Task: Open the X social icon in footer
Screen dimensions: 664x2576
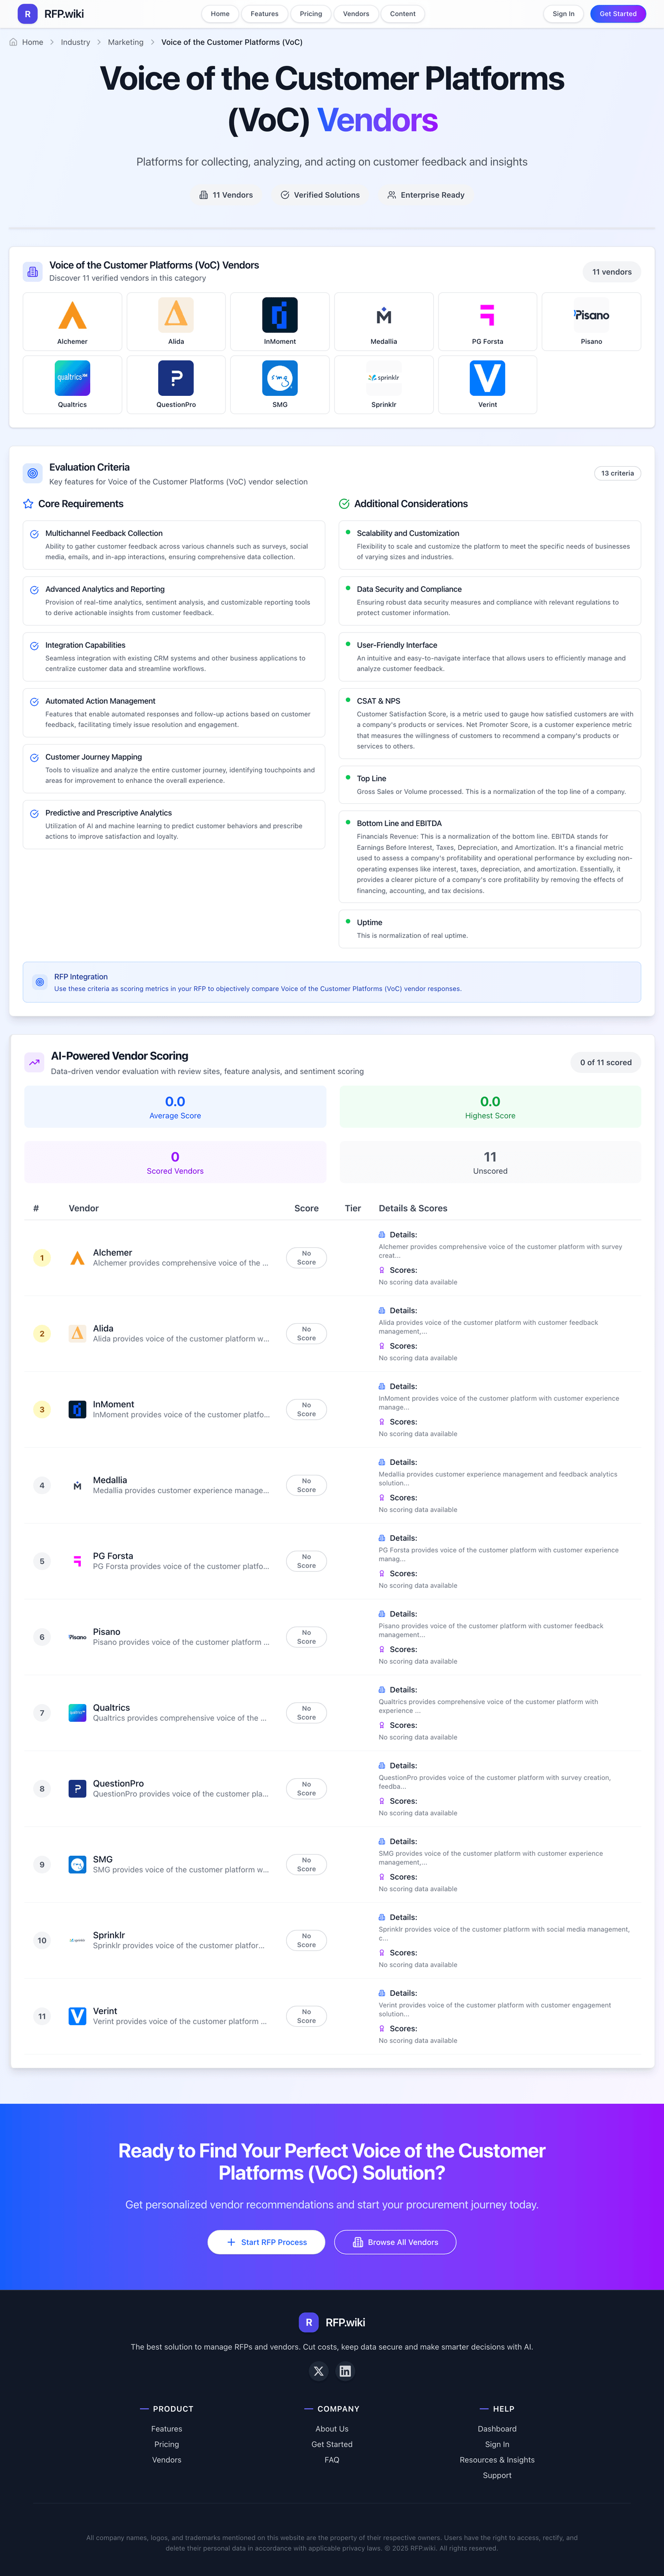Action: pyautogui.click(x=318, y=2371)
